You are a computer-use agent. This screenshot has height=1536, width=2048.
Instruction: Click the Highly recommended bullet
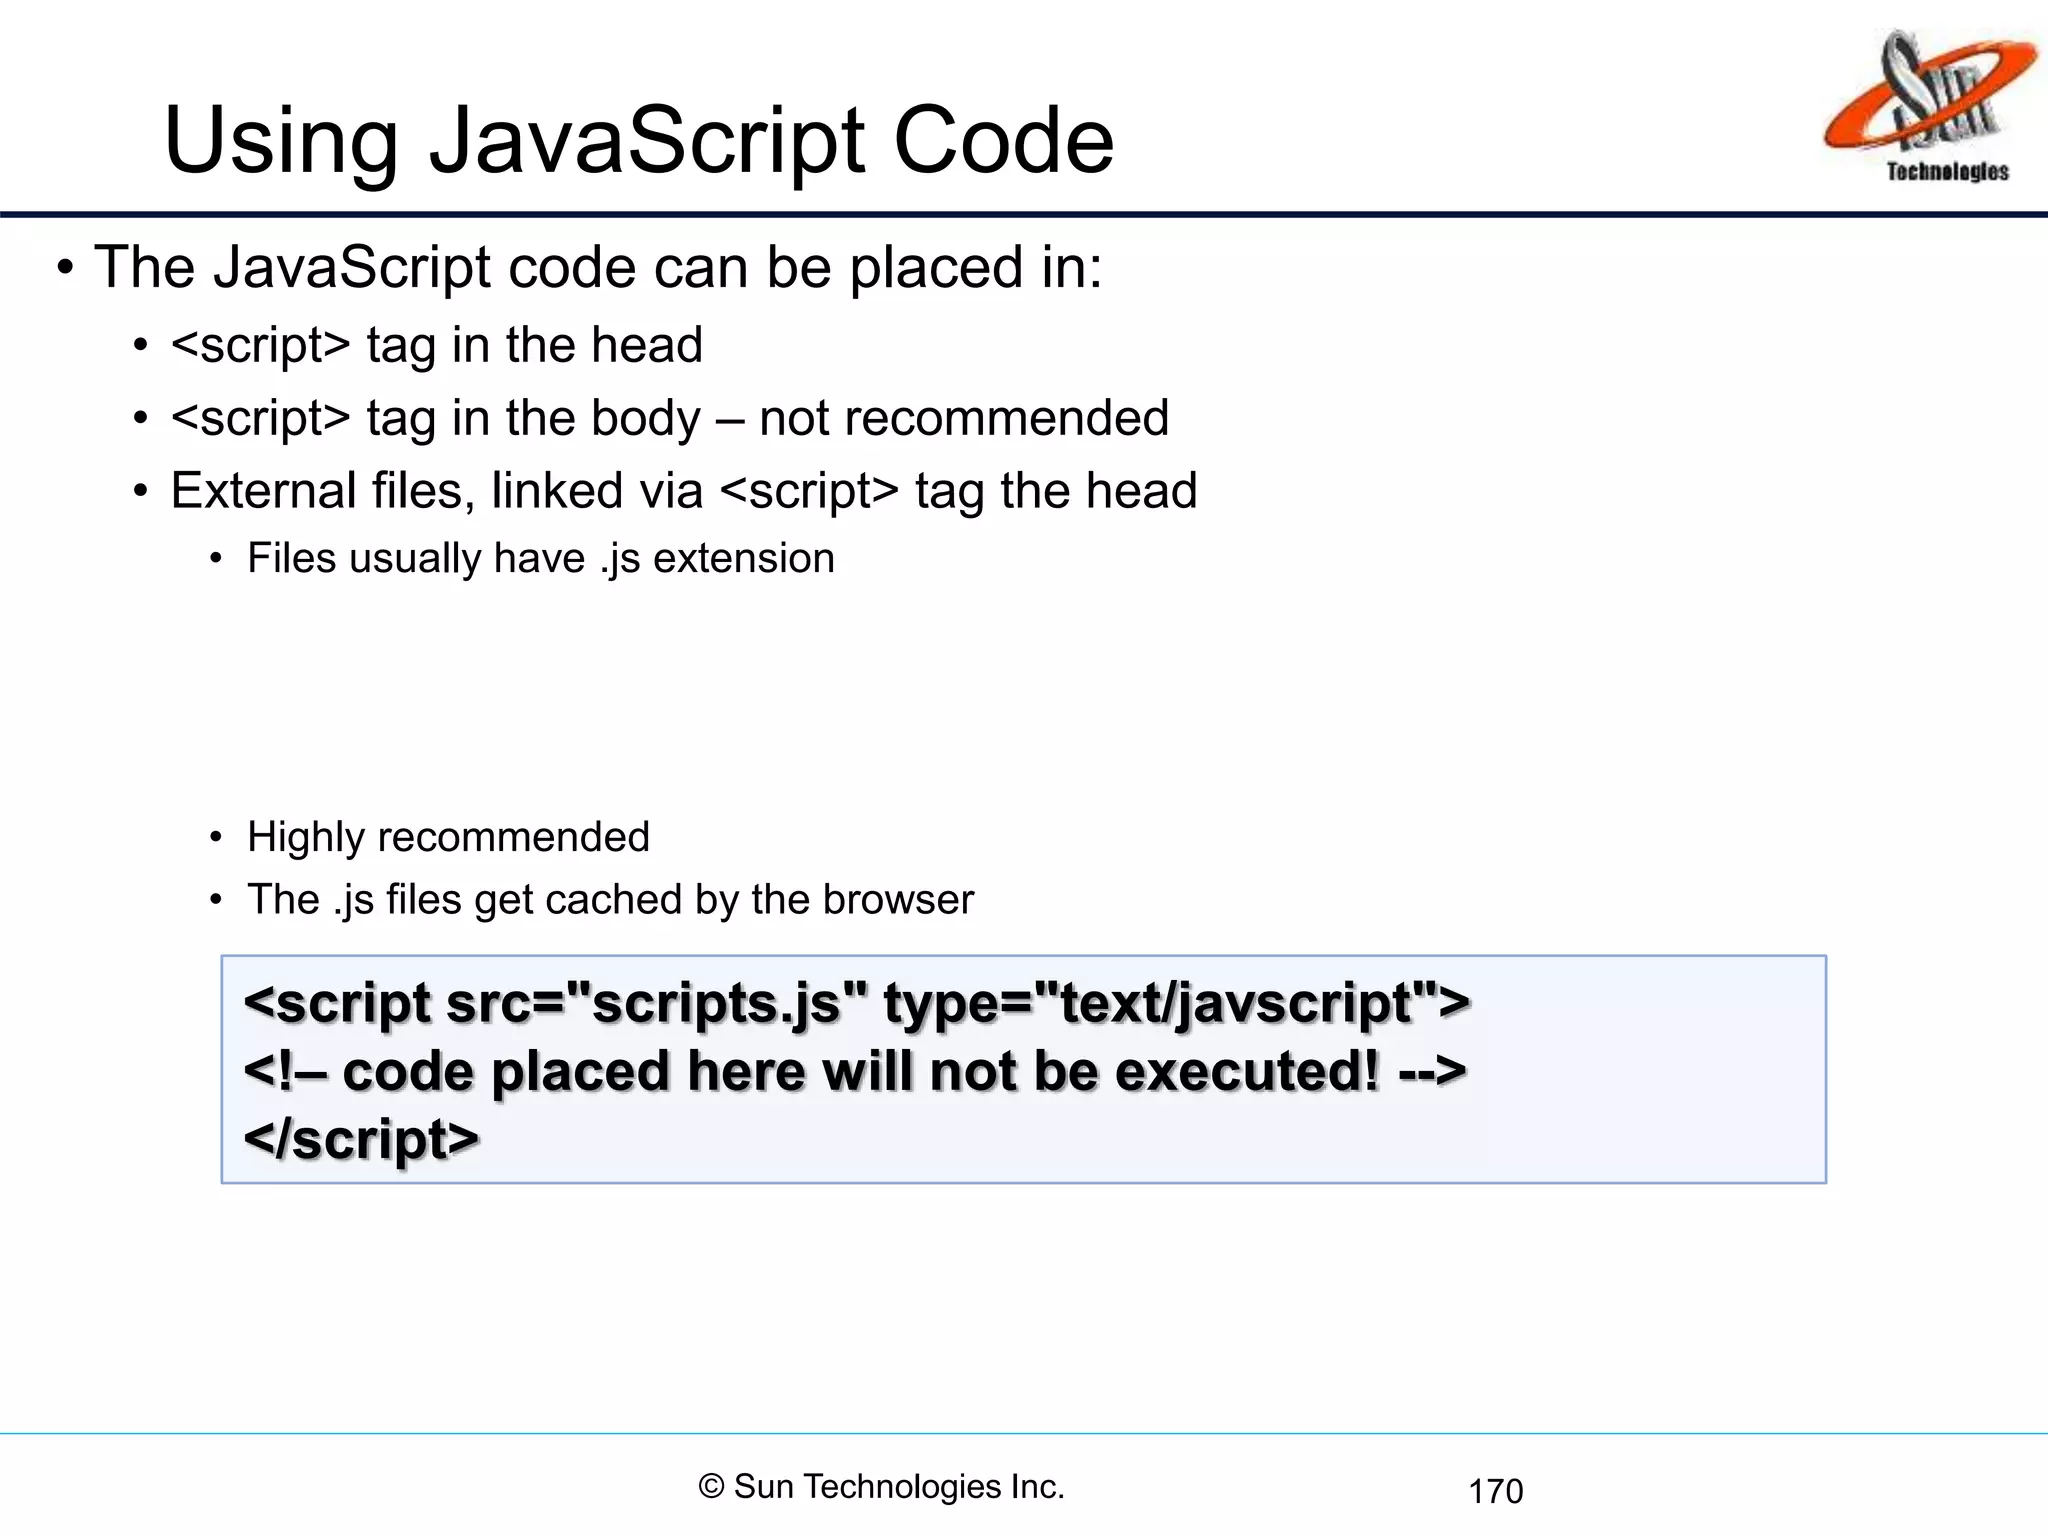[x=448, y=837]
